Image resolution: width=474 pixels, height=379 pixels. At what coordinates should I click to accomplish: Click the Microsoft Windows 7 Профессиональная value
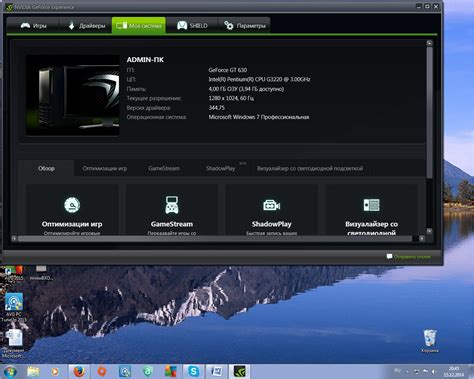point(259,117)
